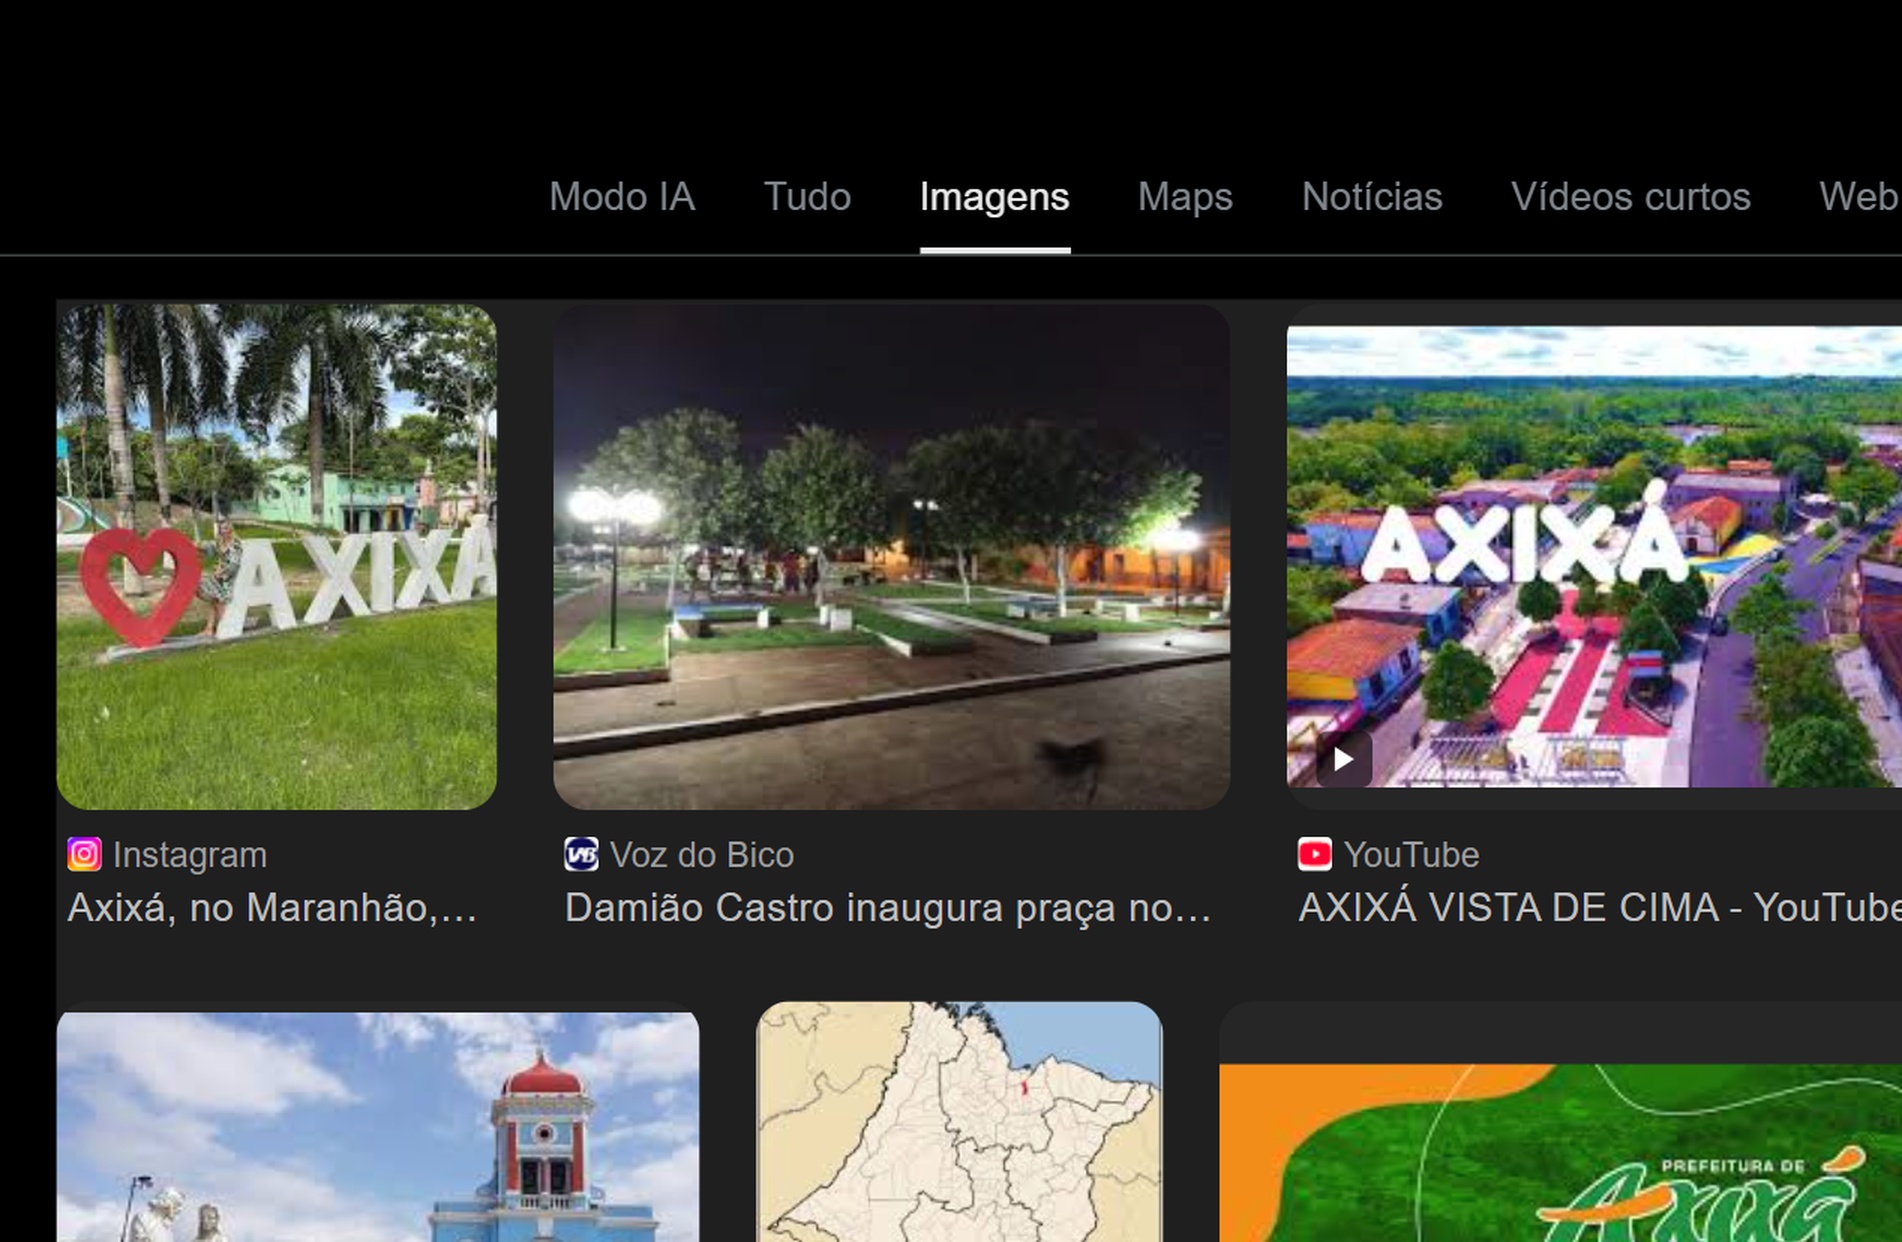Screen dimensions: 1902x1242
Task: Switch to the Modo IA tab
Action: [x=621, y=197]
